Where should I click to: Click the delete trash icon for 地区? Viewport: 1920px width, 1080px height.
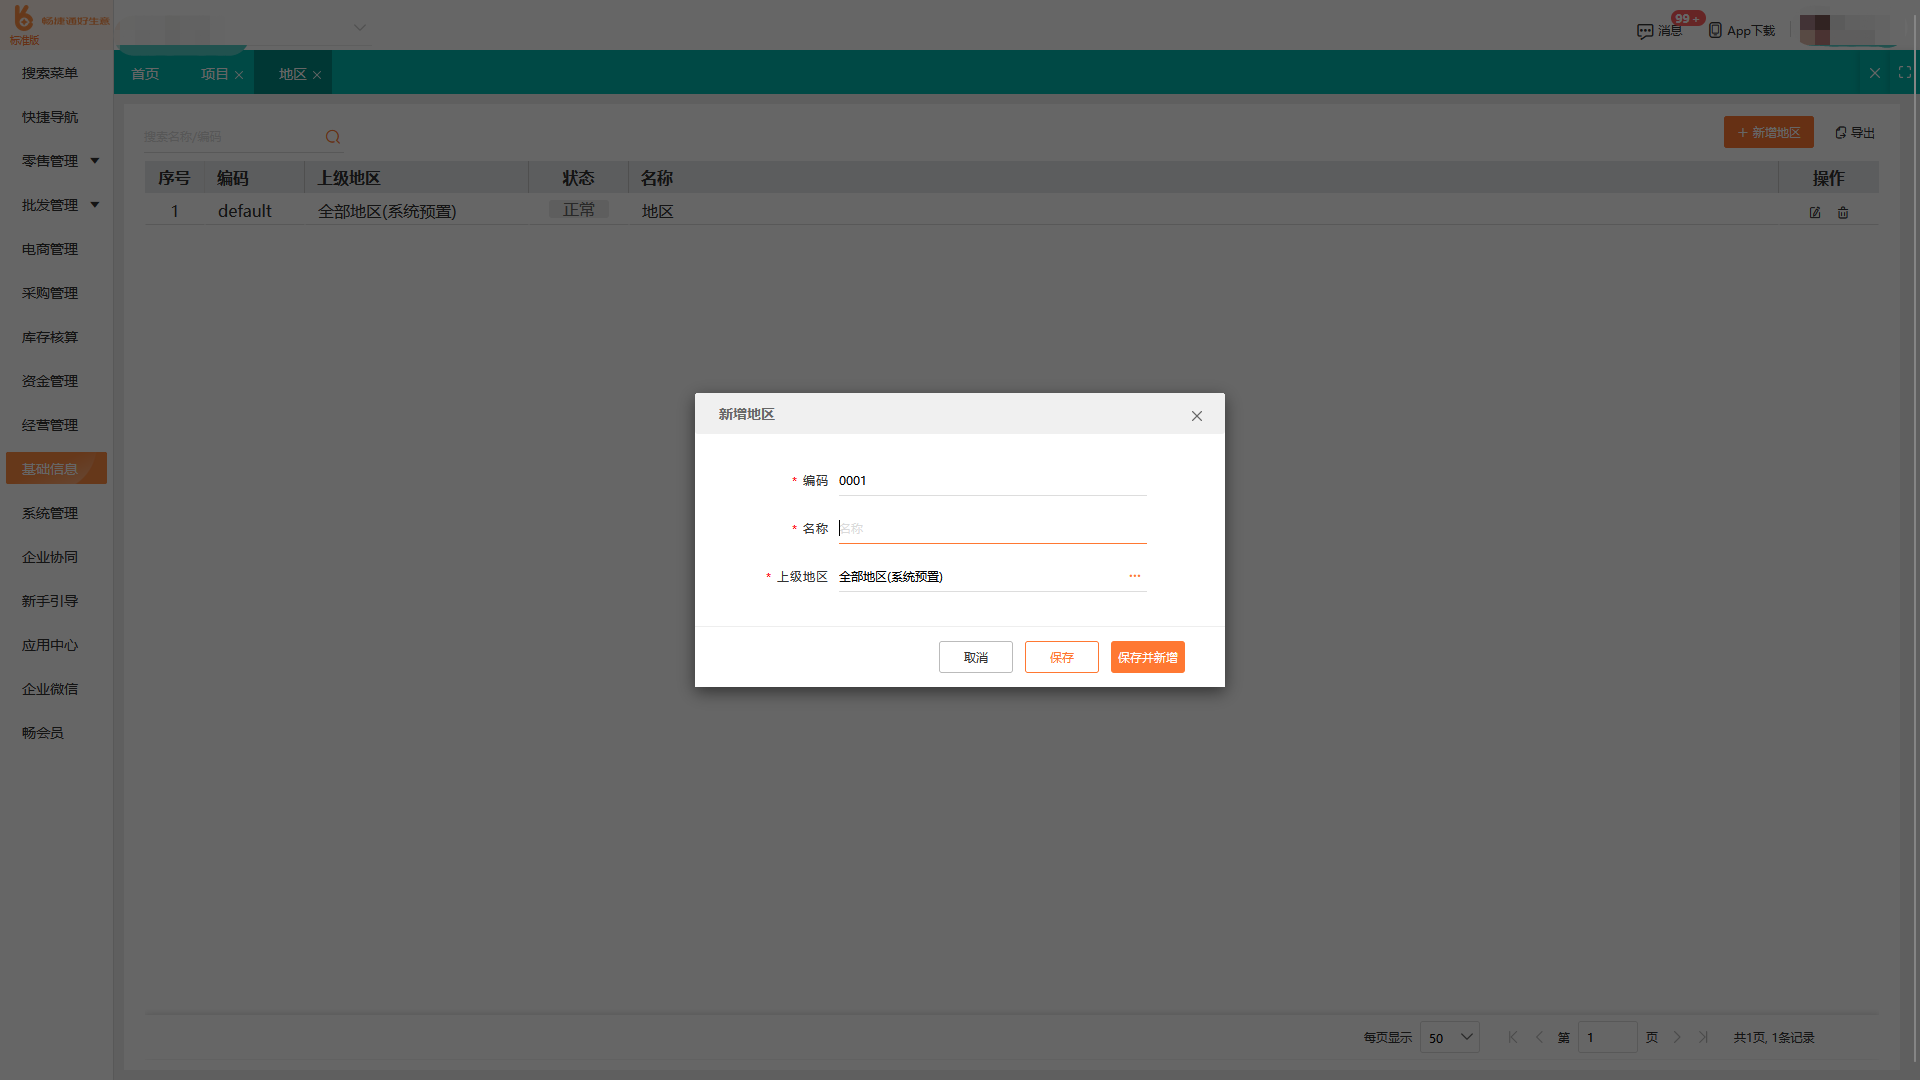coord(1844,212)
